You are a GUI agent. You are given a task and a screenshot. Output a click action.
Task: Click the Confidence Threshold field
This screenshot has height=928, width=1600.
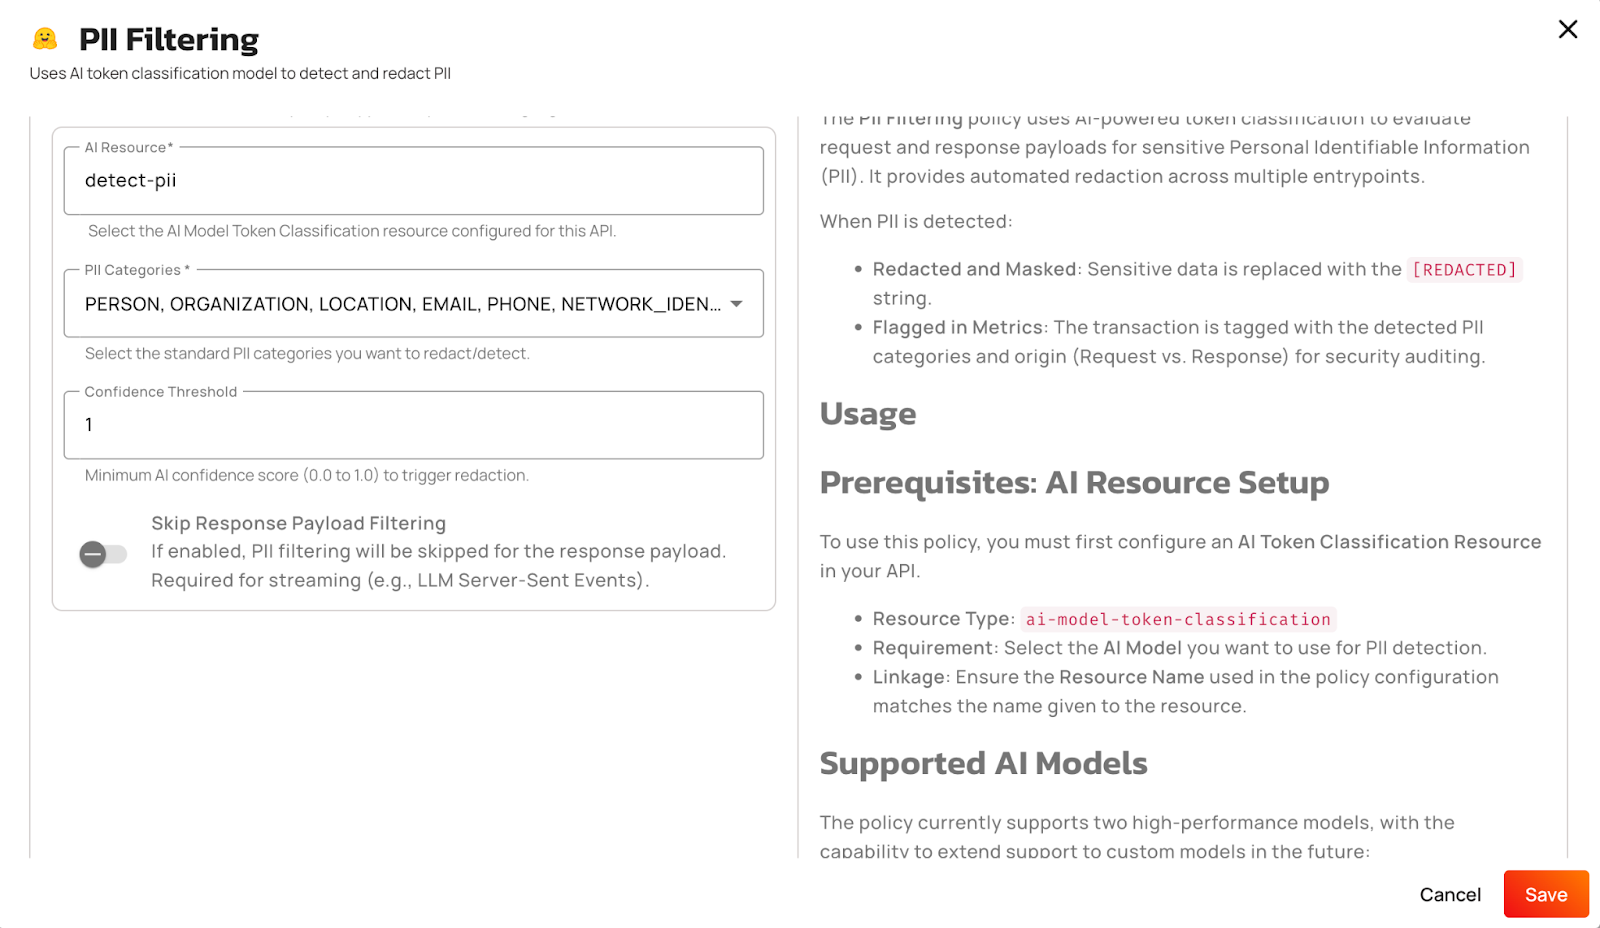coord(413,425)
